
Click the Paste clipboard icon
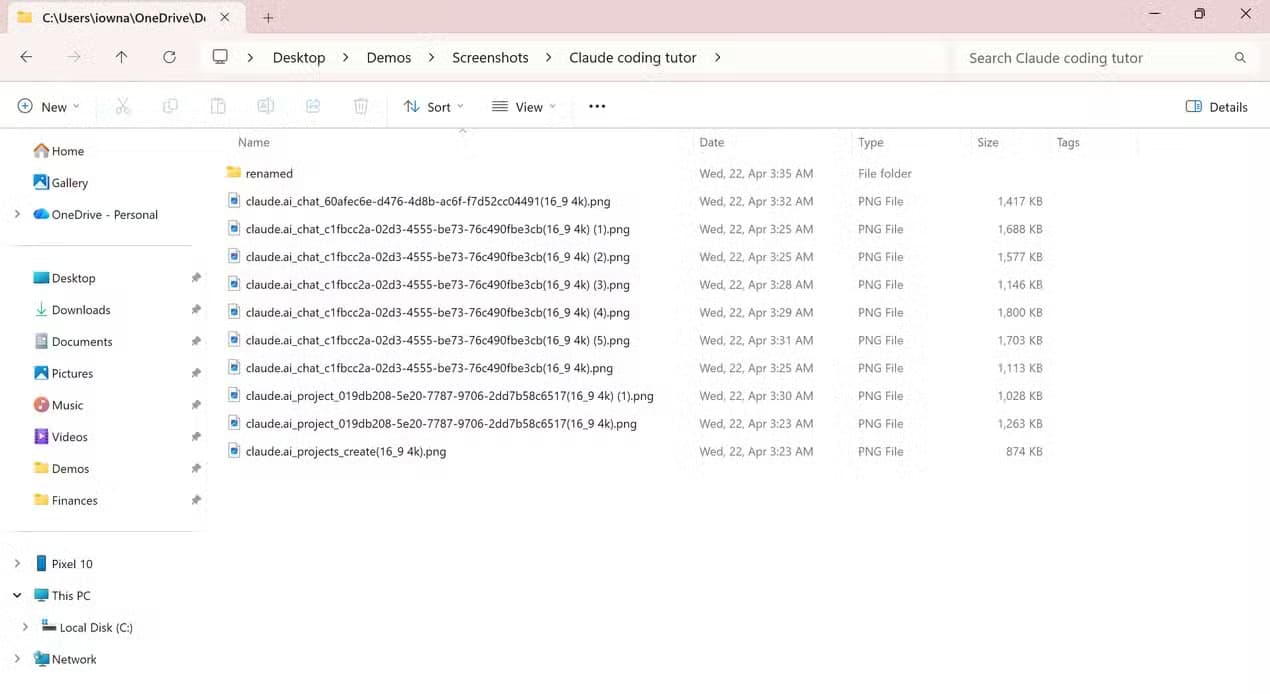[x=218, y=106]
